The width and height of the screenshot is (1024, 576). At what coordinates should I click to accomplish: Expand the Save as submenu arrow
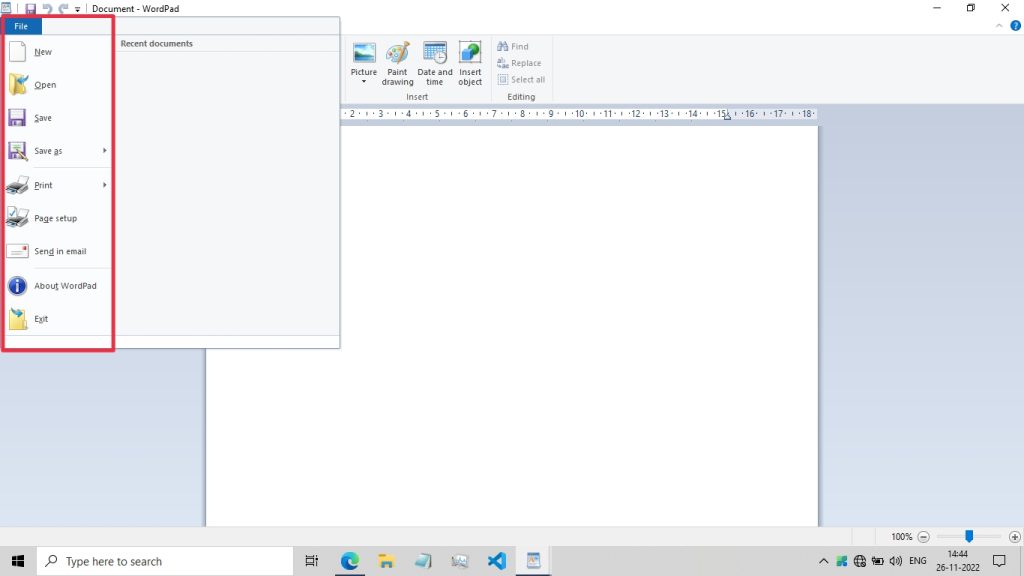pyautogui.click(x=104, y=151)
